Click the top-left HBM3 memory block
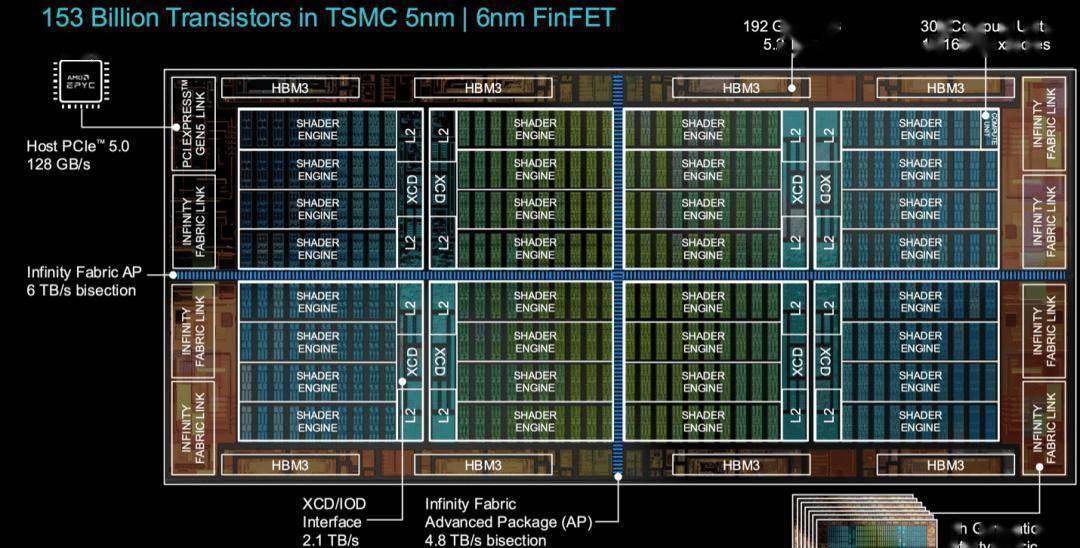 click(290, 88)
